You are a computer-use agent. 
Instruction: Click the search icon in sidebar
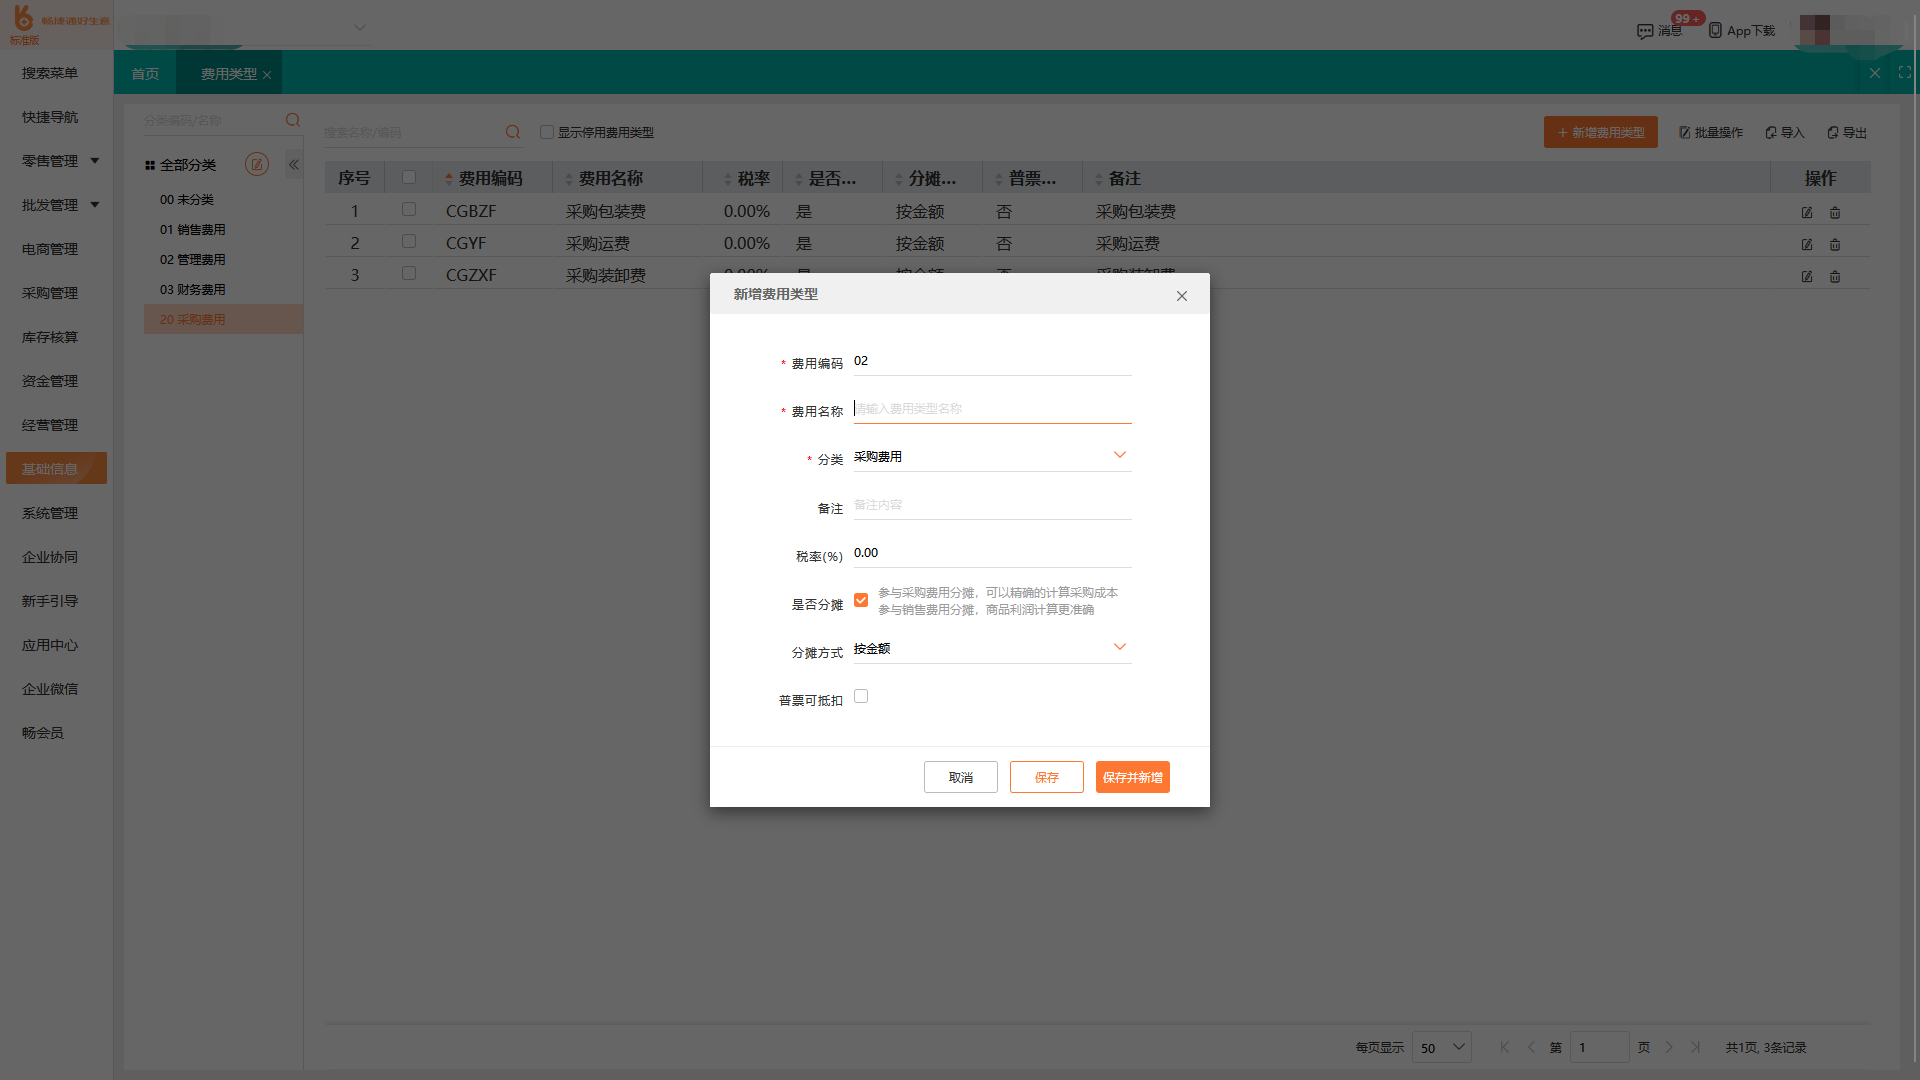293,120
